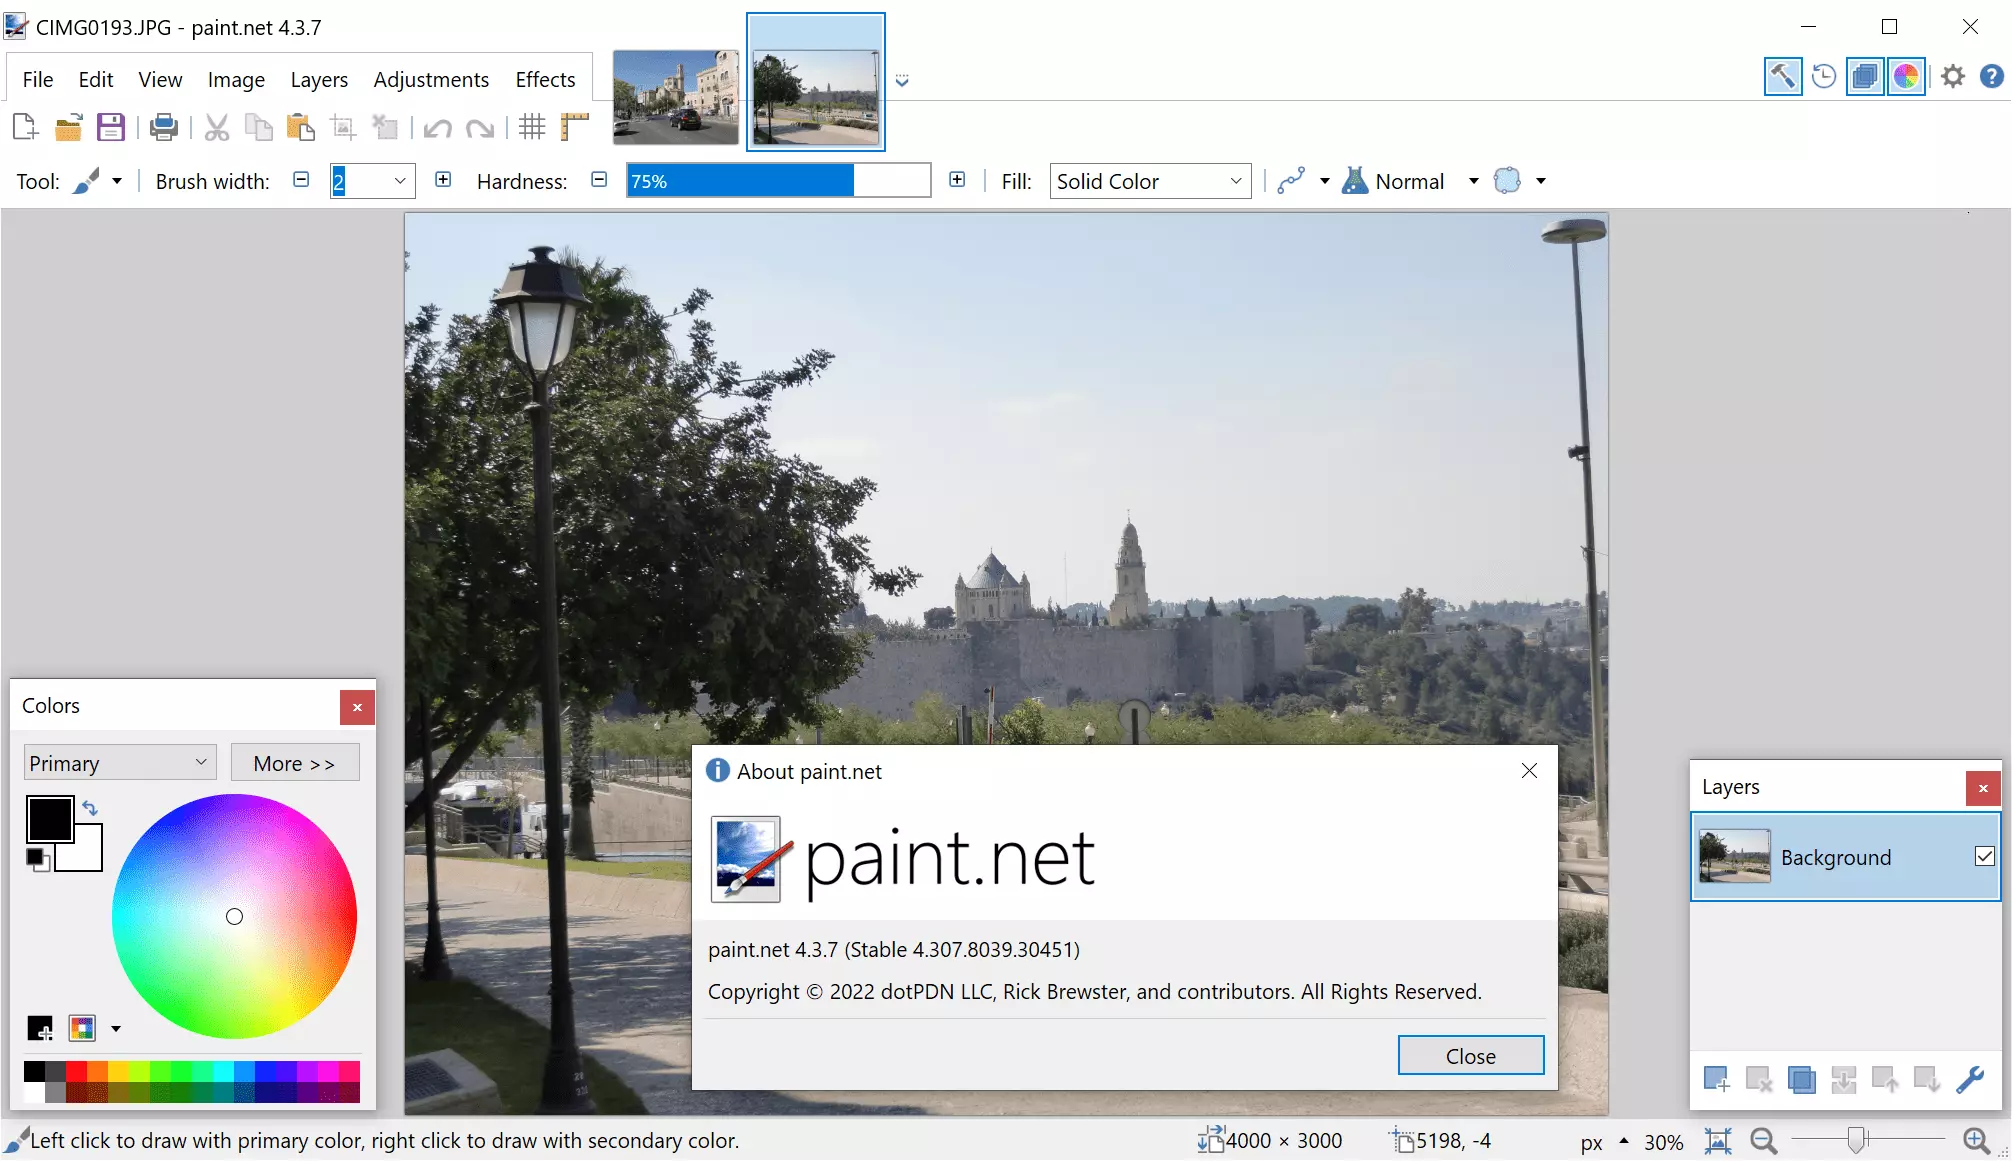
Task: Click More >> in Colors panel
Action: (293, 763)
